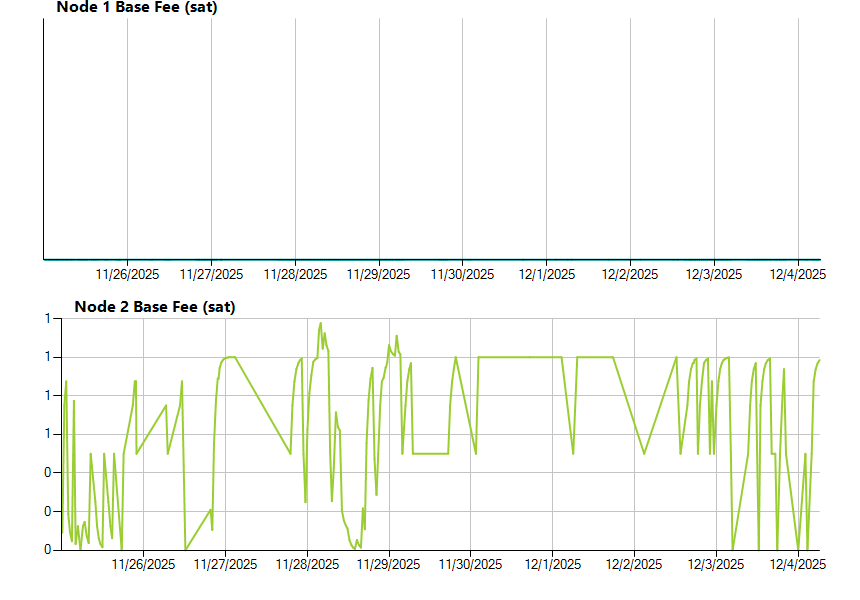Select 11/26/2025 on the Node 2 chart axis
860x600 pixels.
click(143, 565)
